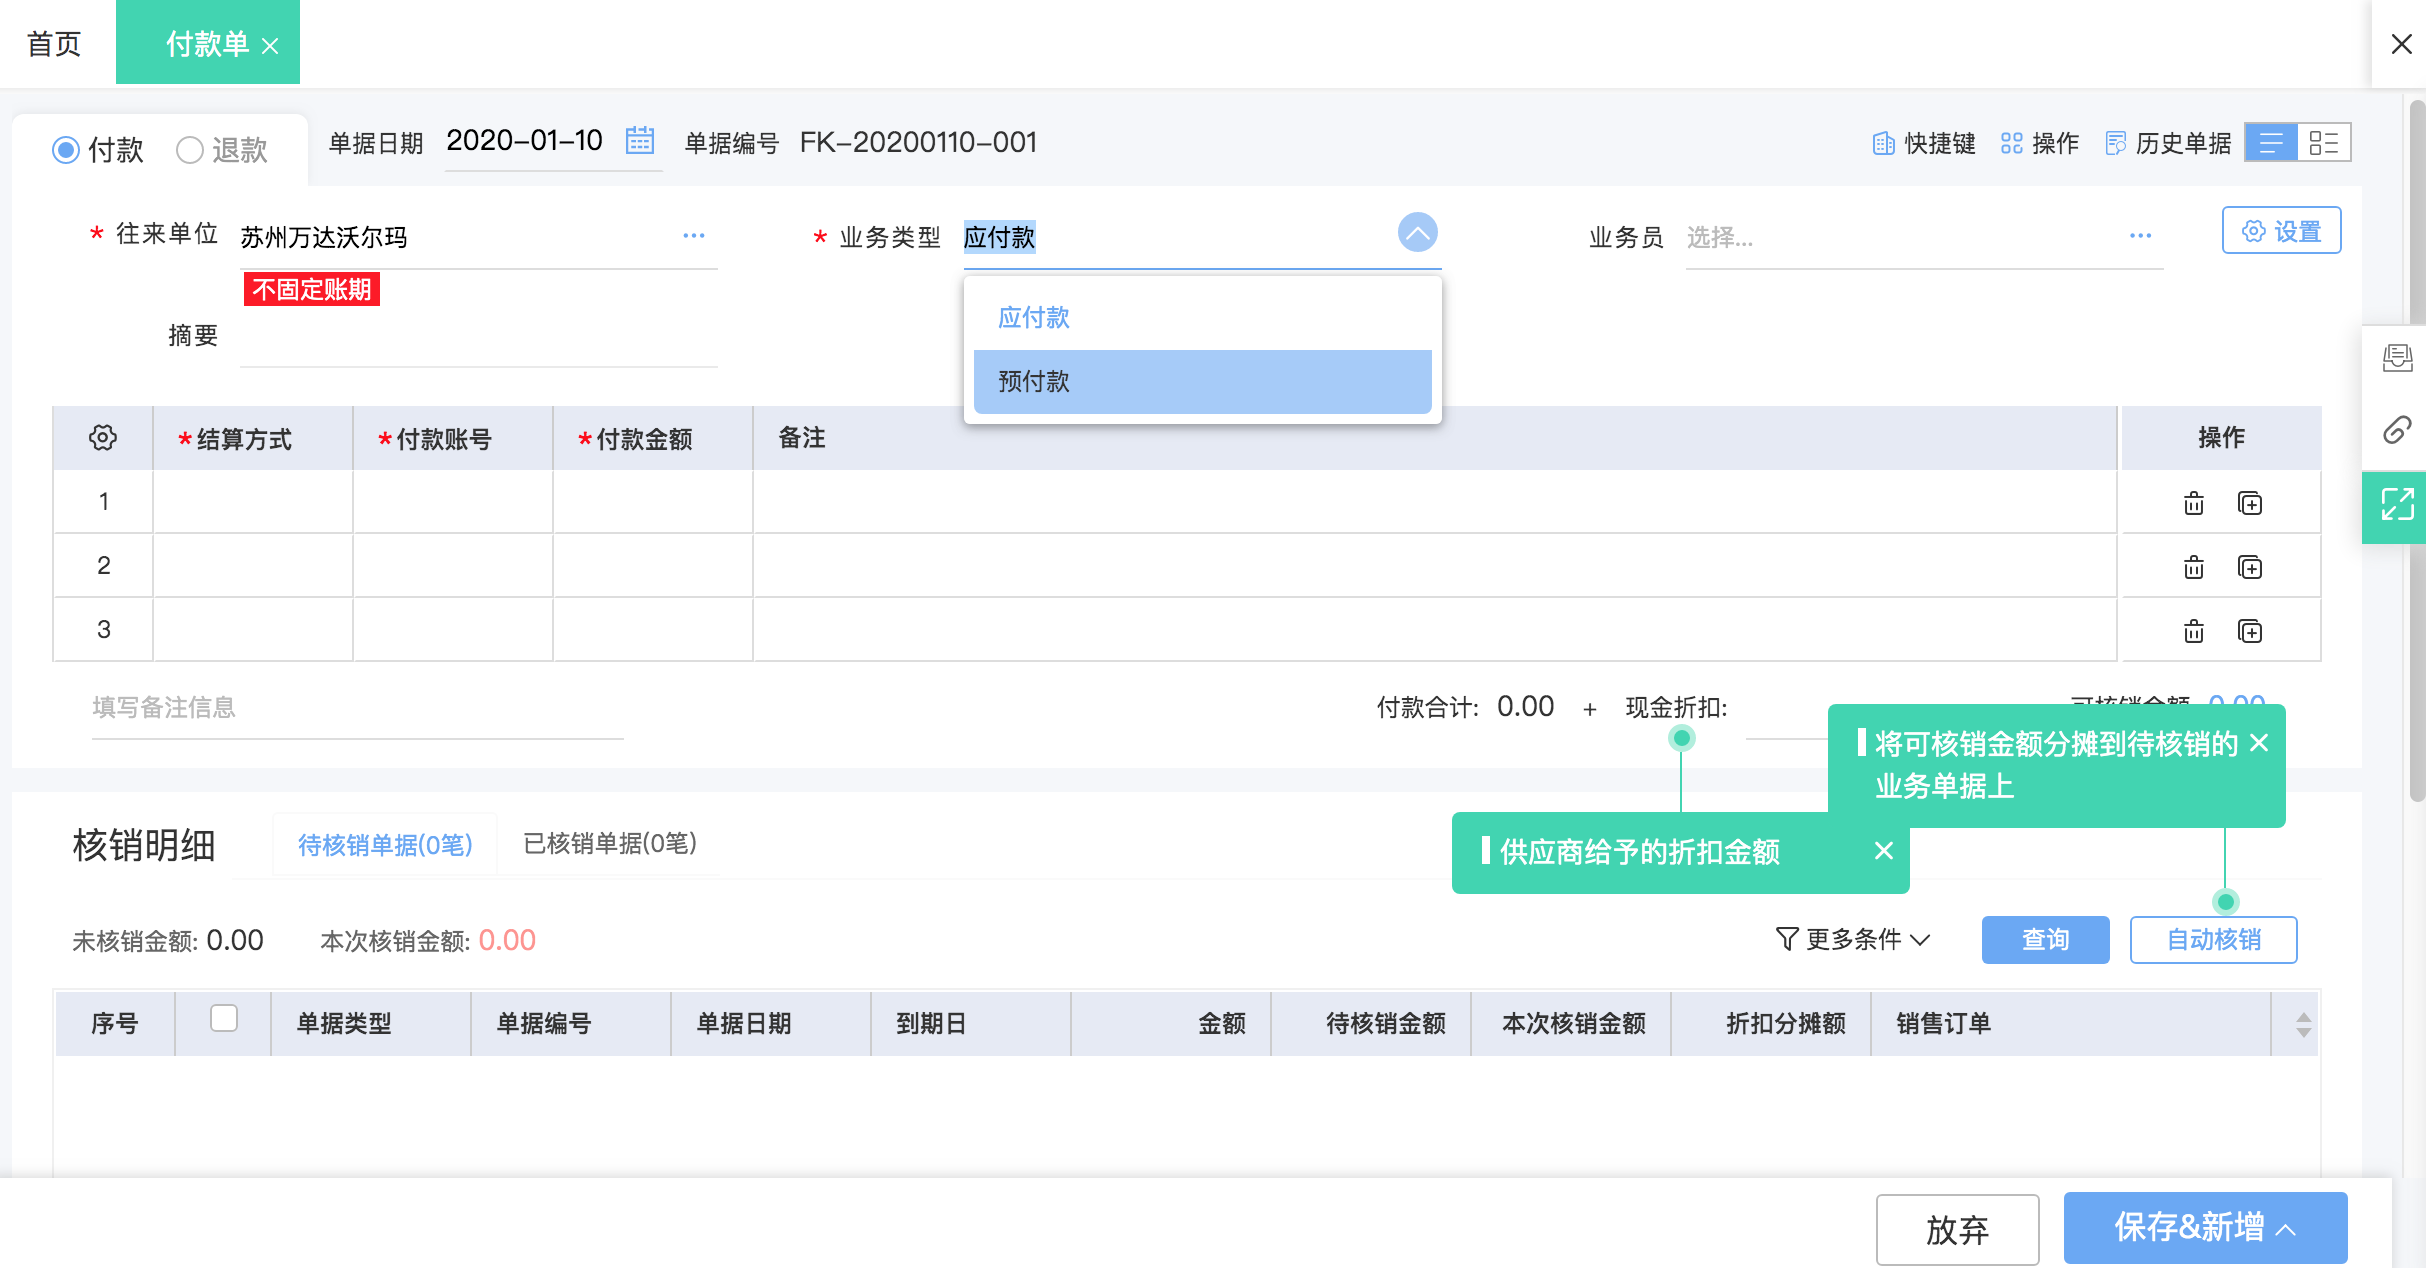Click the 待核销单据 tab link
This screenshot has height=1268, width=2426.
tap(361, 843)
